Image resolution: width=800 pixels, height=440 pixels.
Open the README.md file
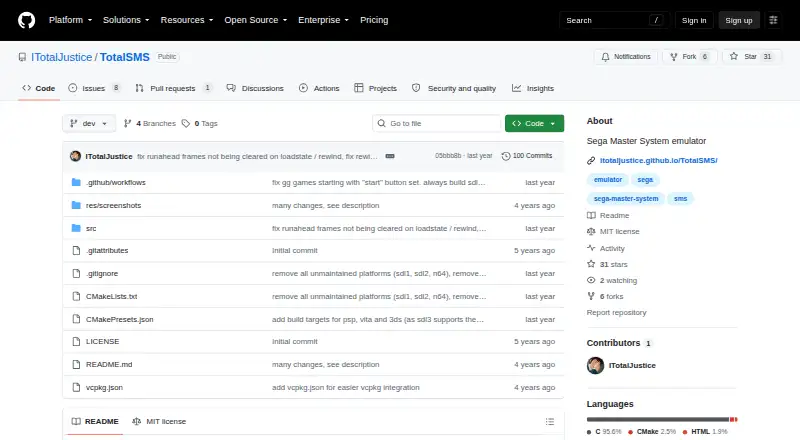tap(109, 364)
